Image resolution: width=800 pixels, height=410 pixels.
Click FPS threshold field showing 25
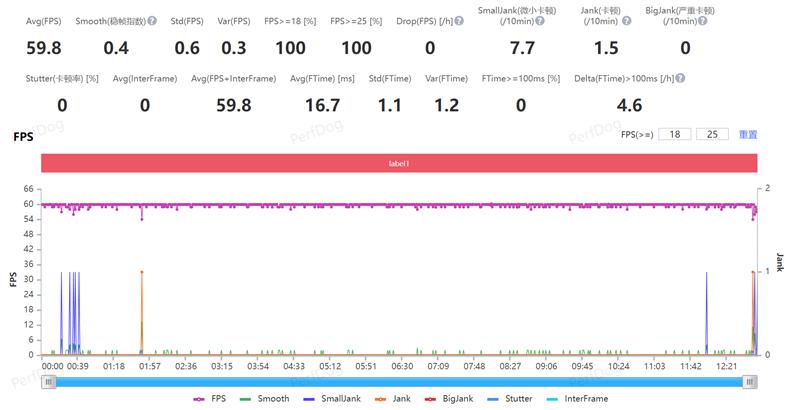point(712,134)
